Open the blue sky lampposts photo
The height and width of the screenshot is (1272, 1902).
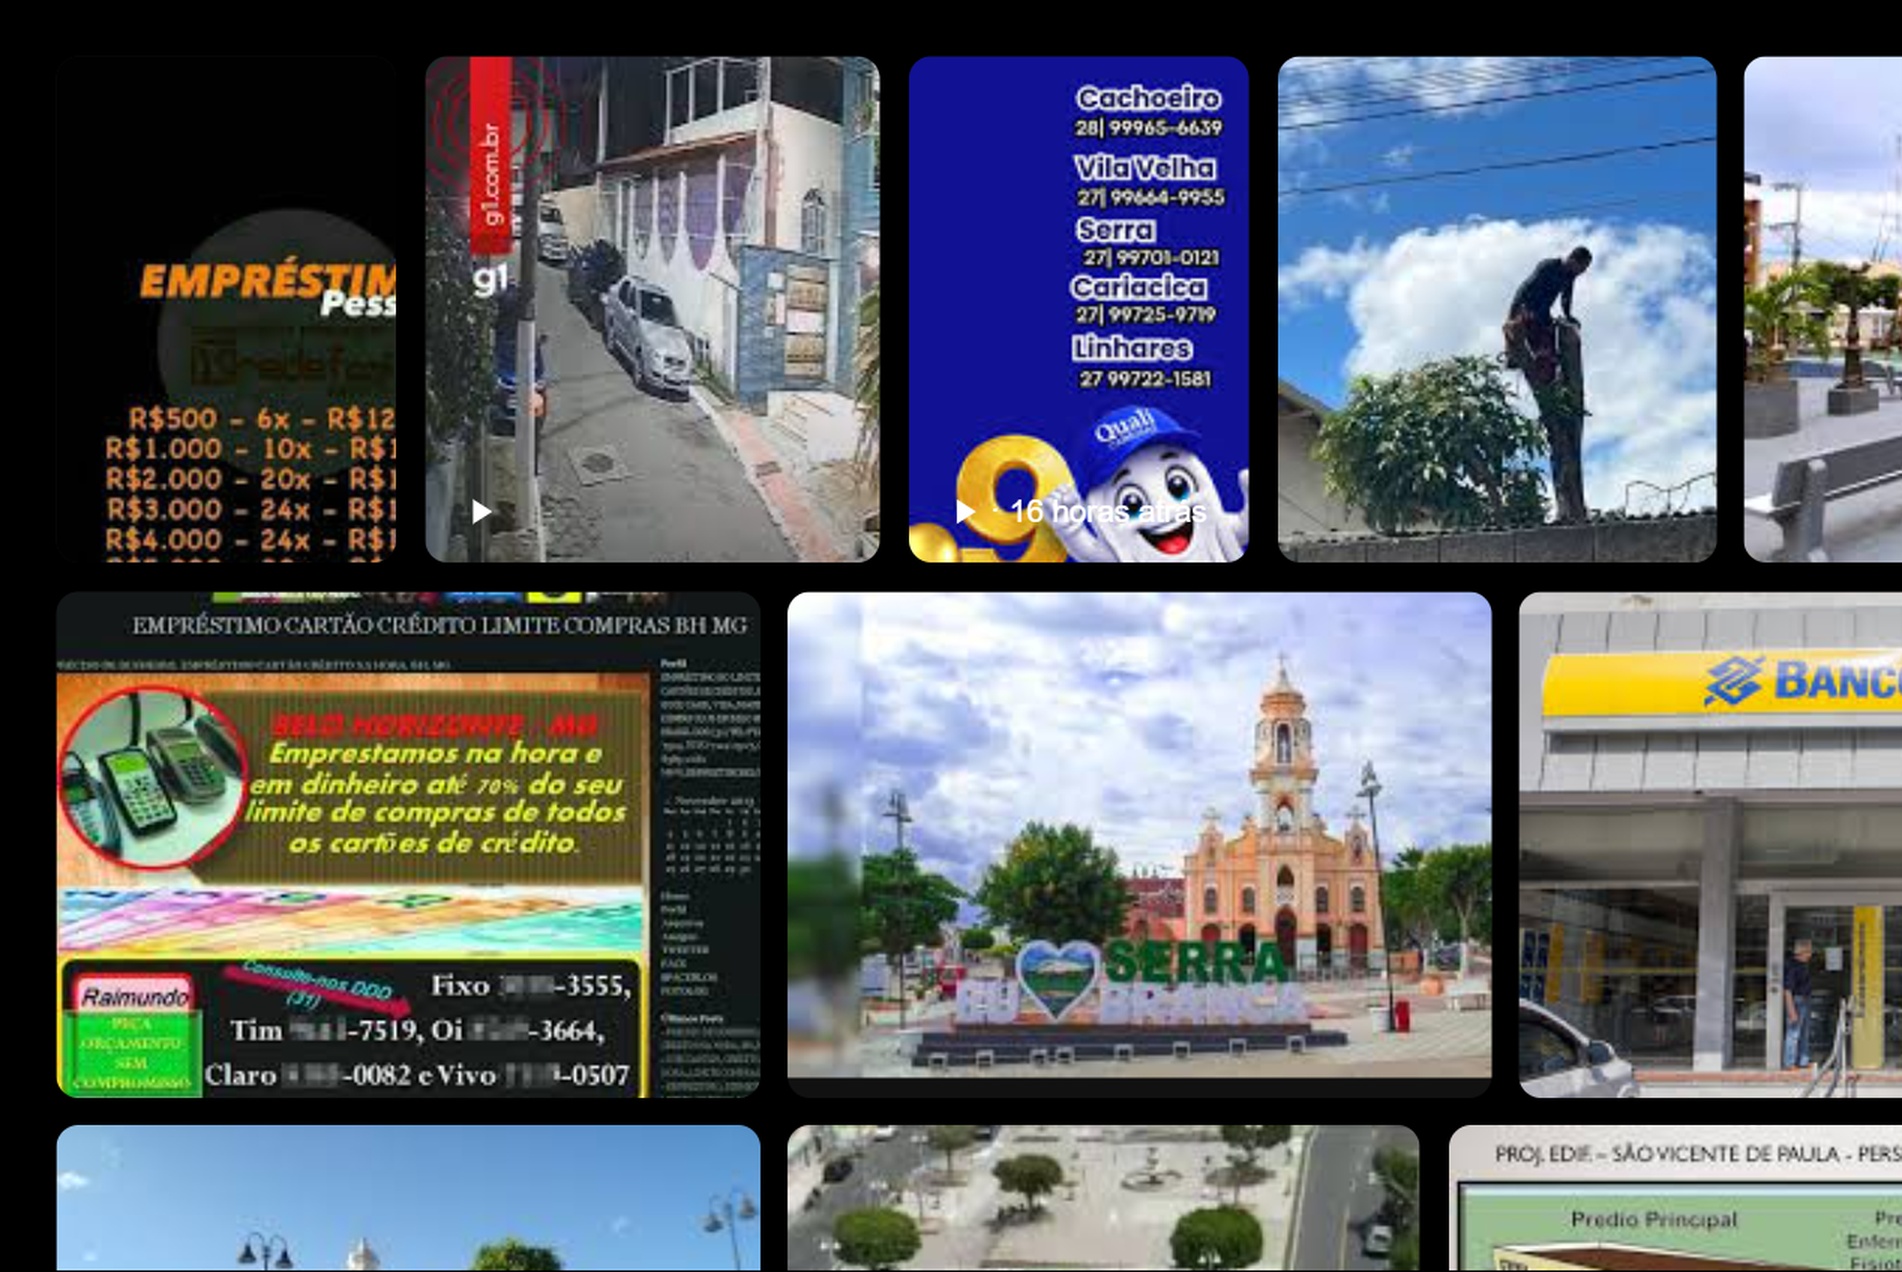pos(408,1198)
